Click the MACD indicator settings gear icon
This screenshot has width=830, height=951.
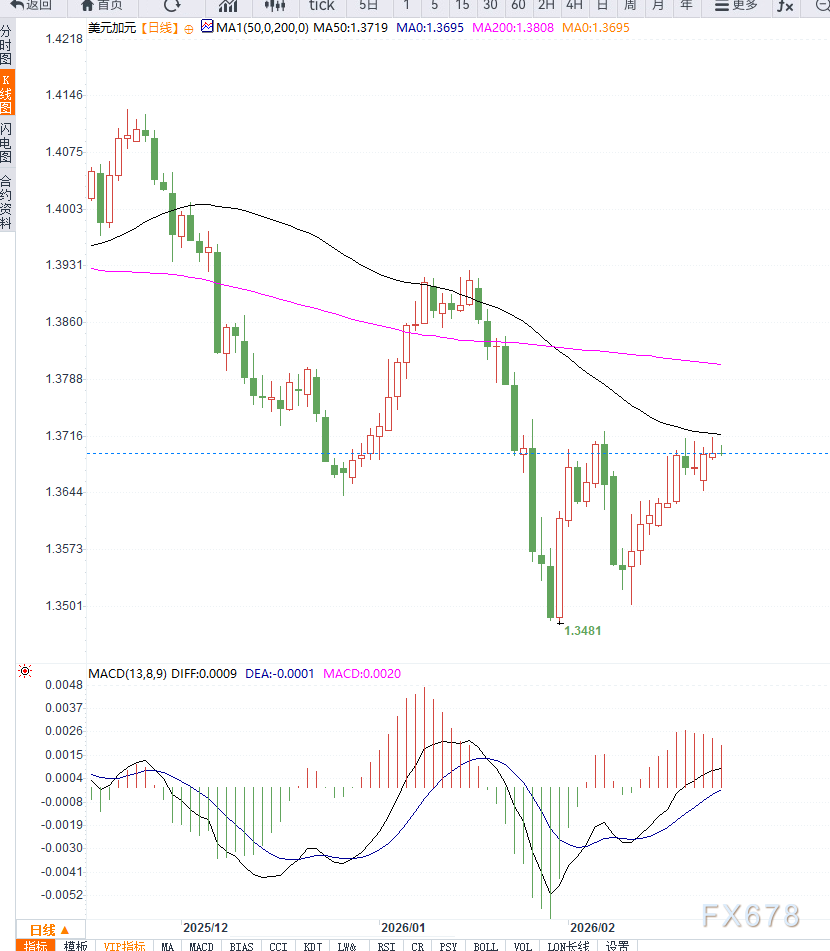click(x=24, y=672)
